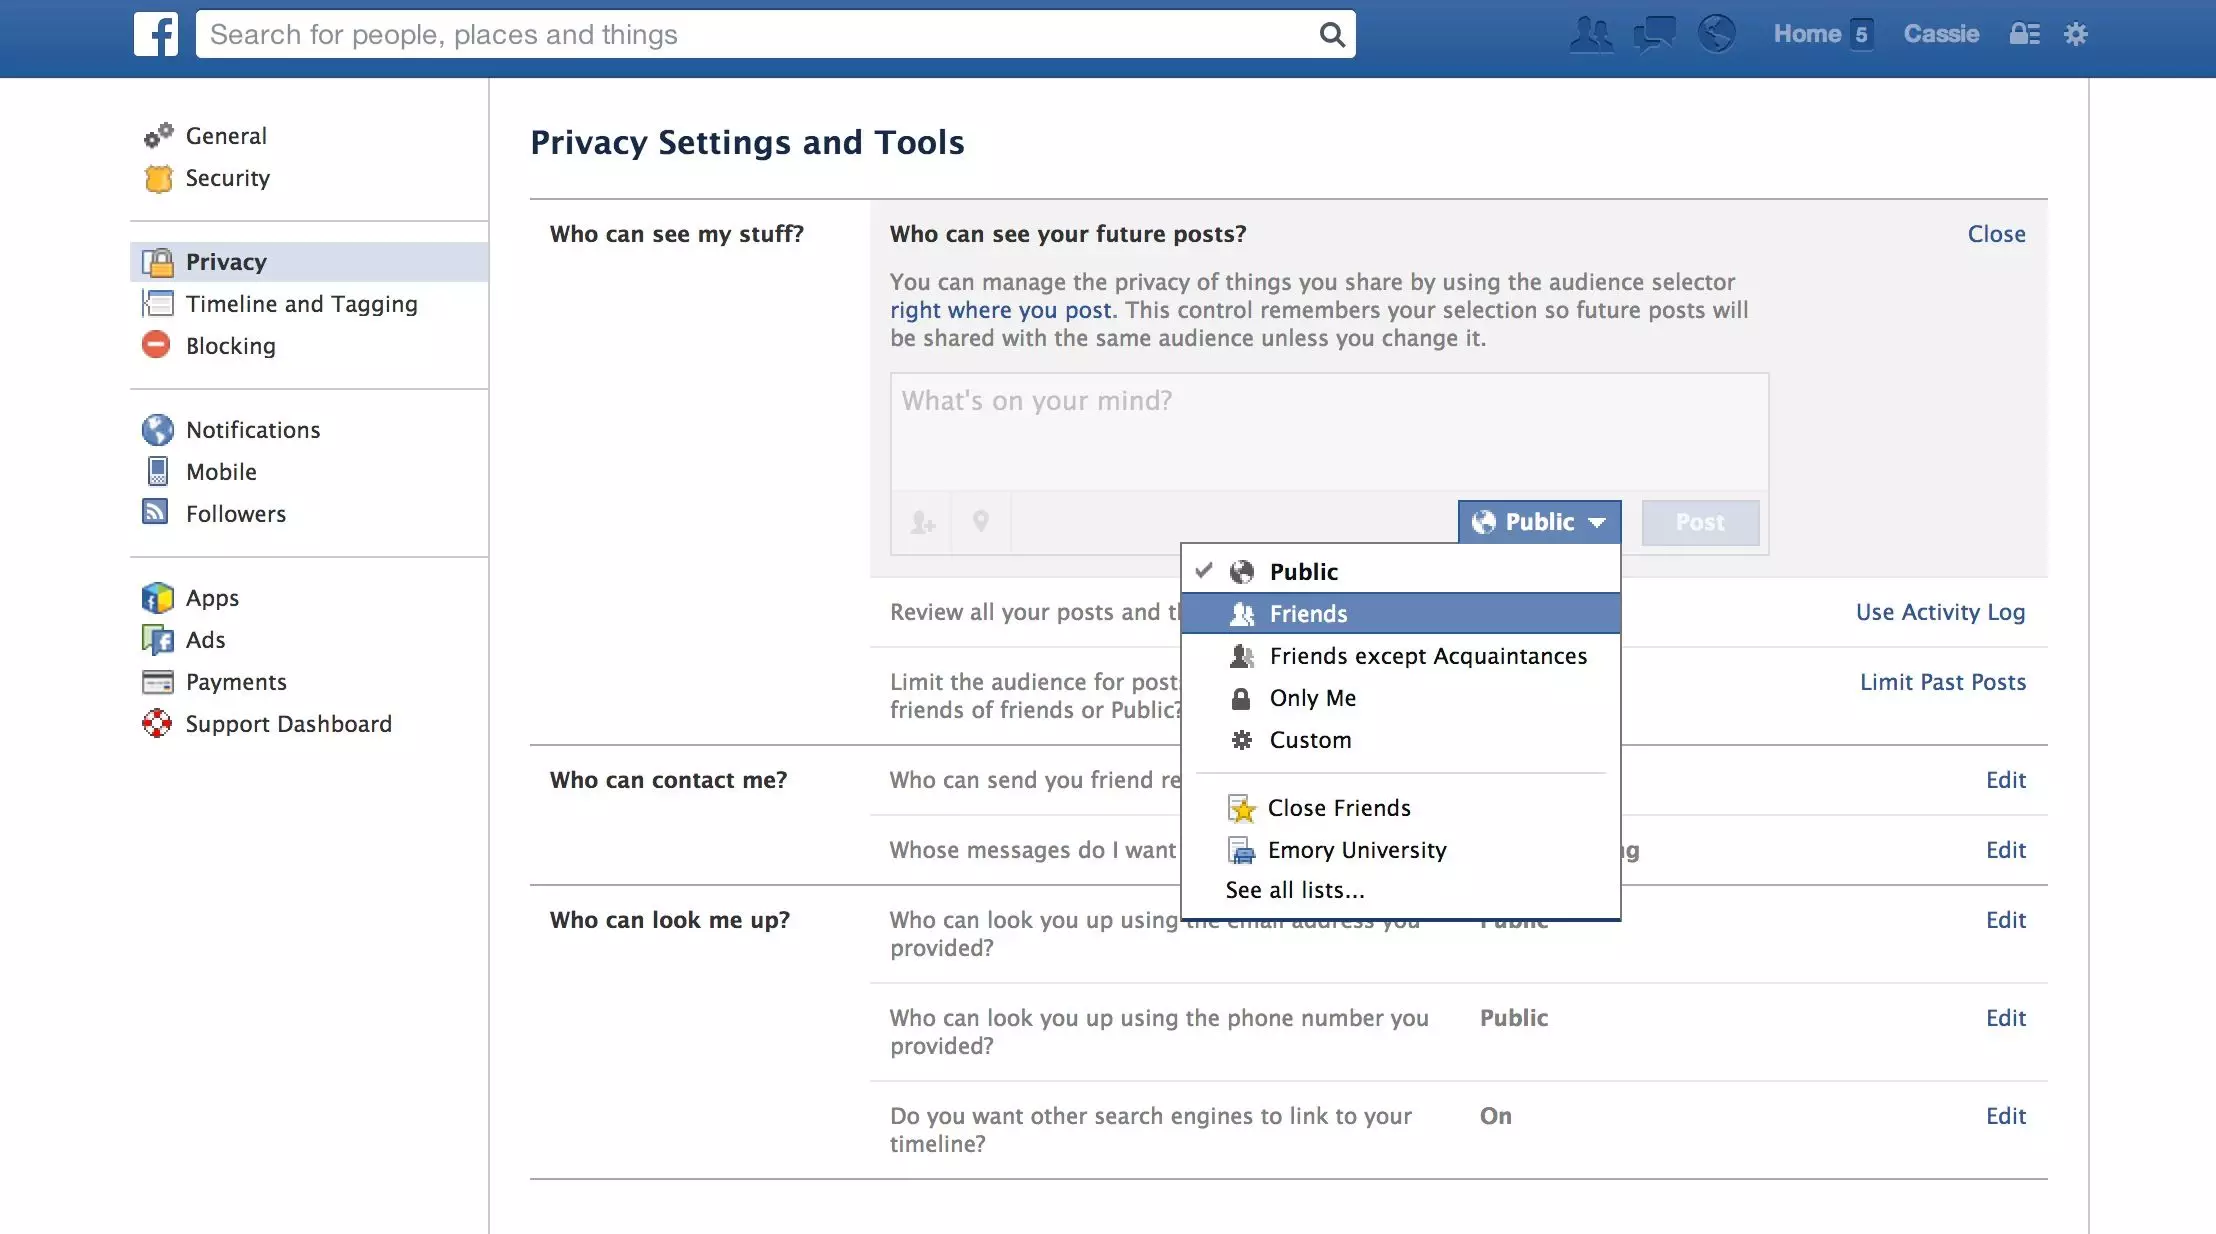Viewport: 2216px width, 1234px height.
Task: Click the friend requests icon
Action: pyautogui.click(x=1593, y=33)
